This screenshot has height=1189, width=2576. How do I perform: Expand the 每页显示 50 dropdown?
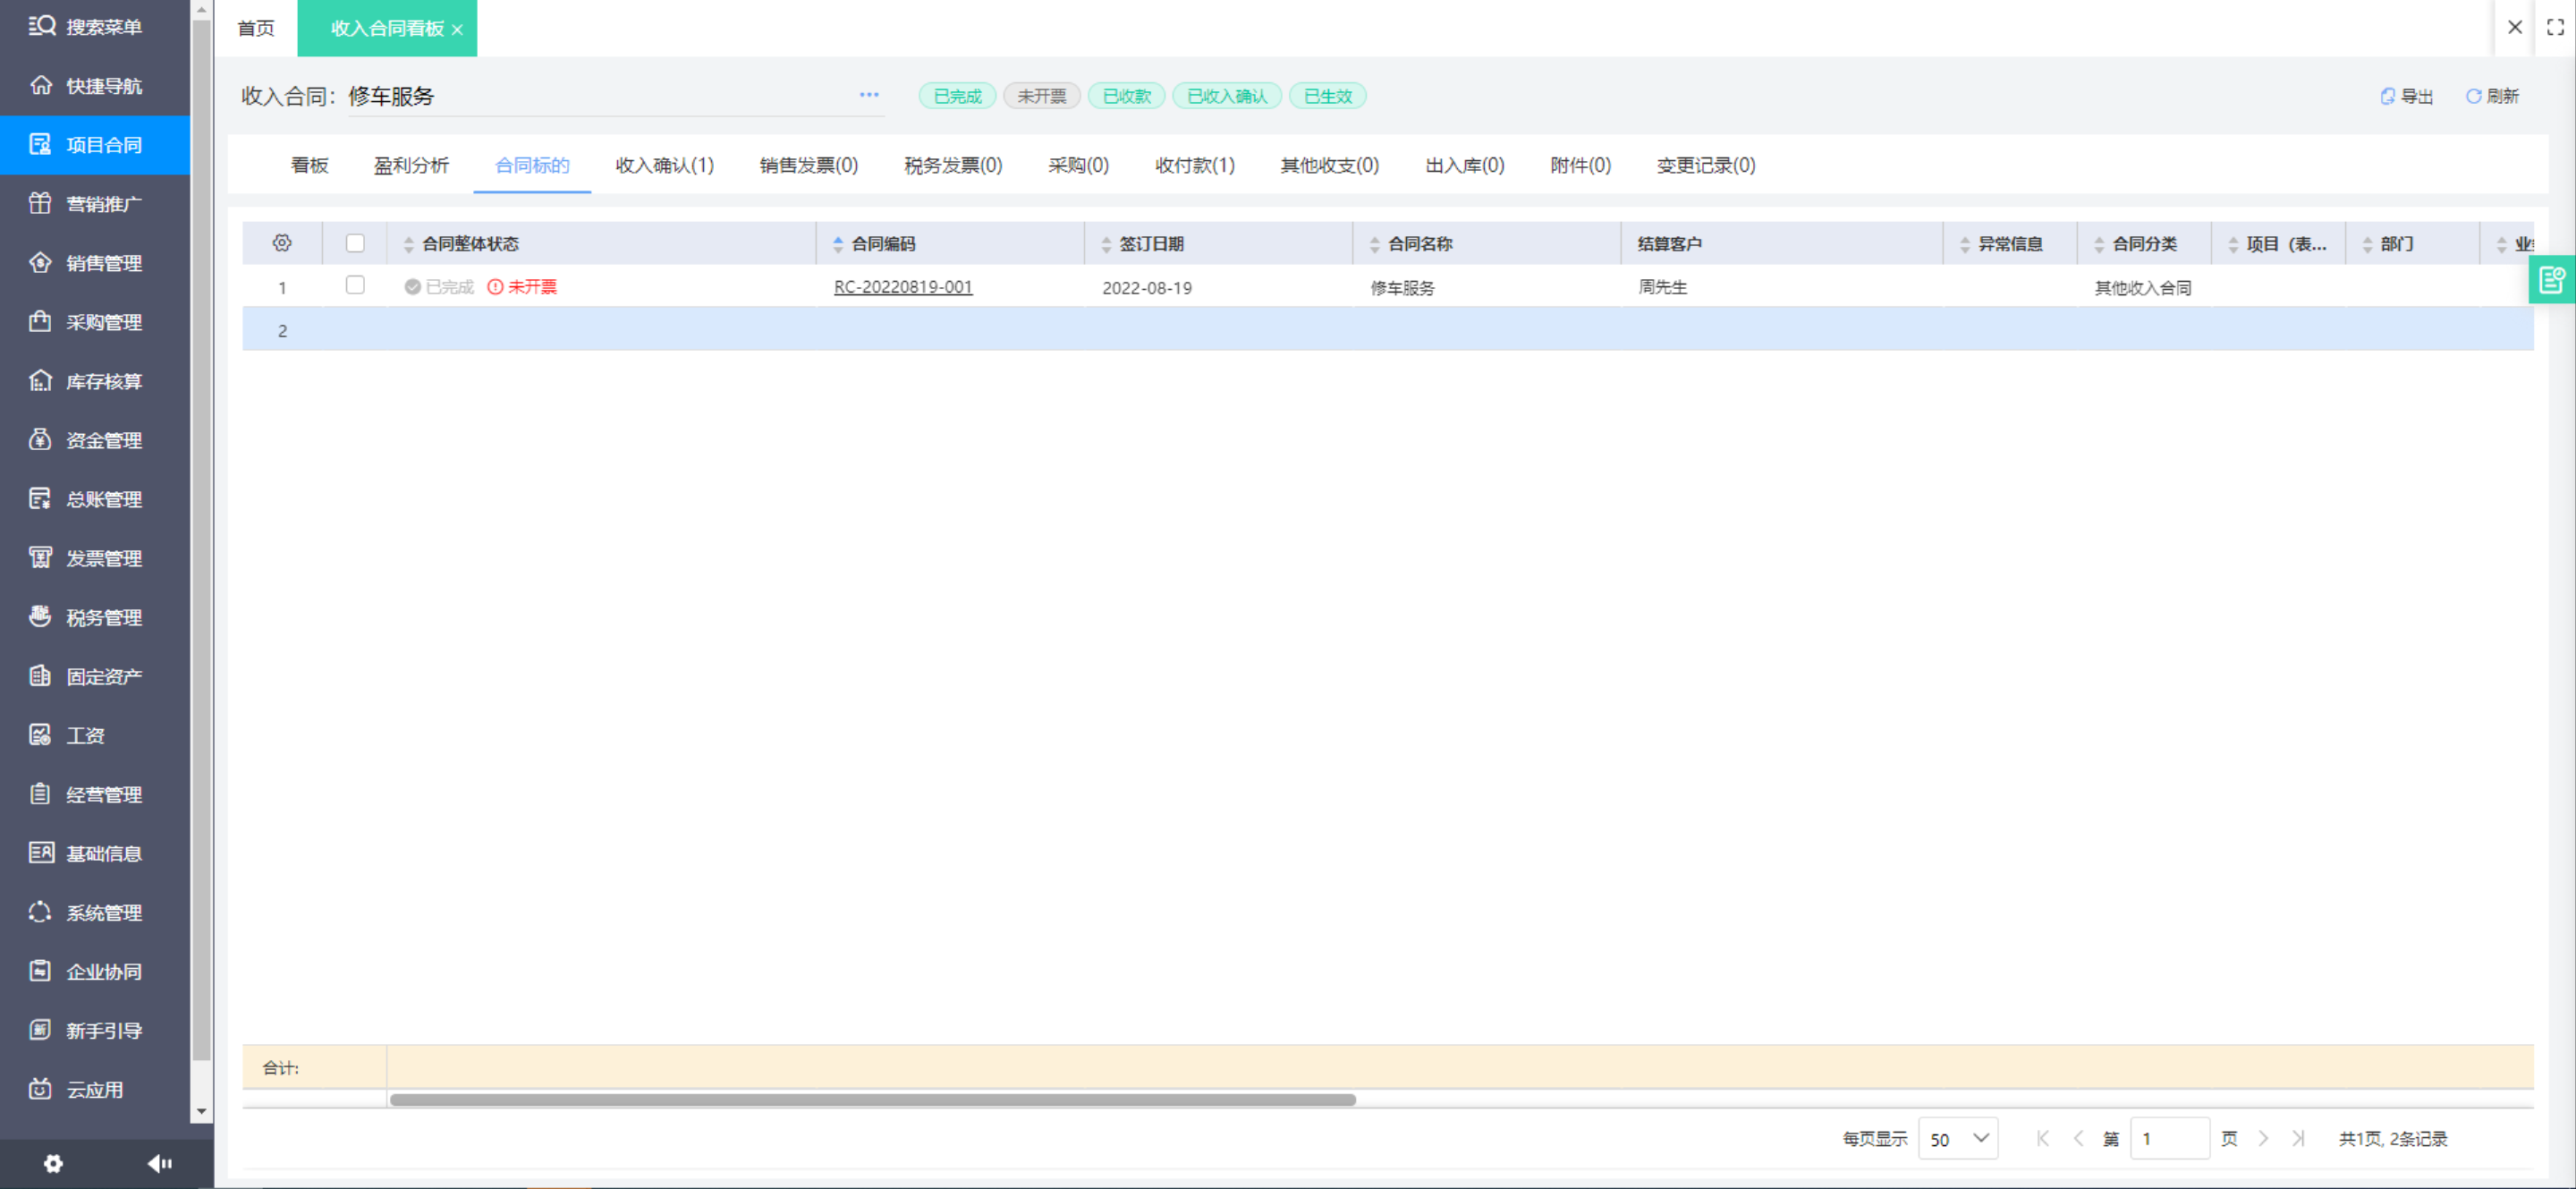(1958, 1138)
